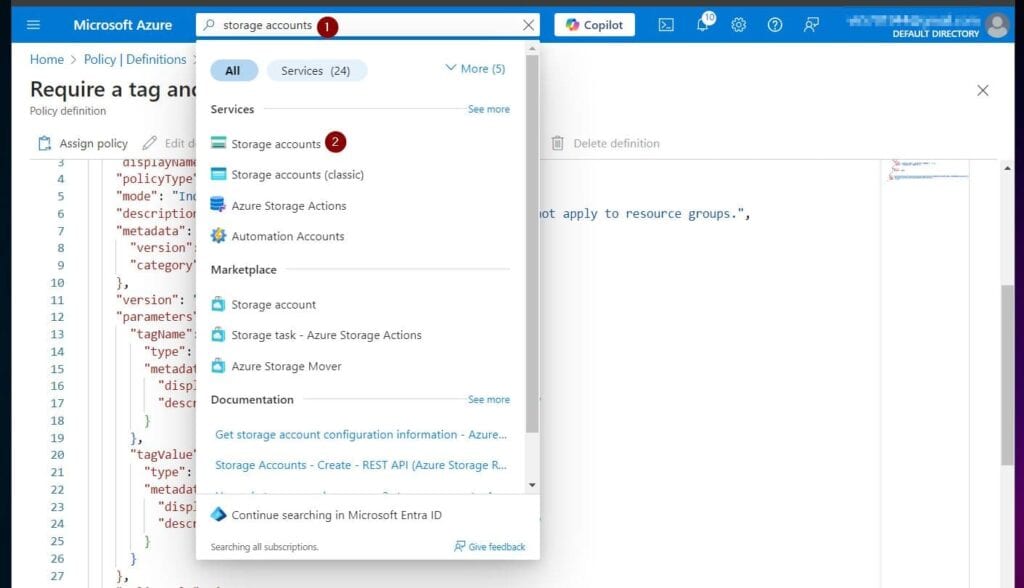Click the Storage accounts service icon

pos(219,143)
